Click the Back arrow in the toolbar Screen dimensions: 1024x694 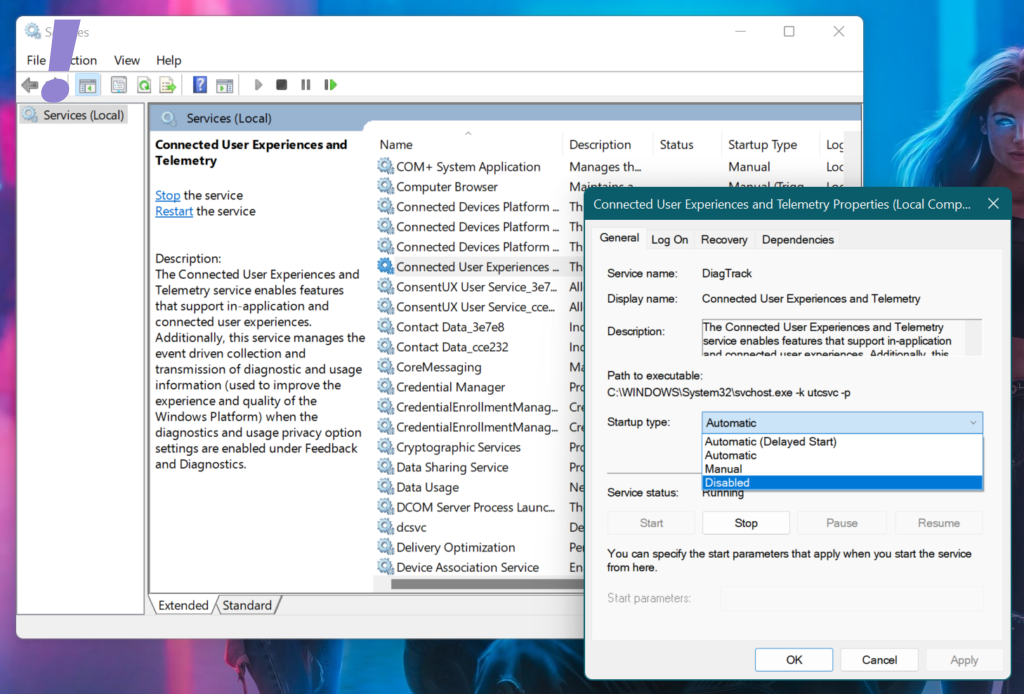[x=30, y=85]
